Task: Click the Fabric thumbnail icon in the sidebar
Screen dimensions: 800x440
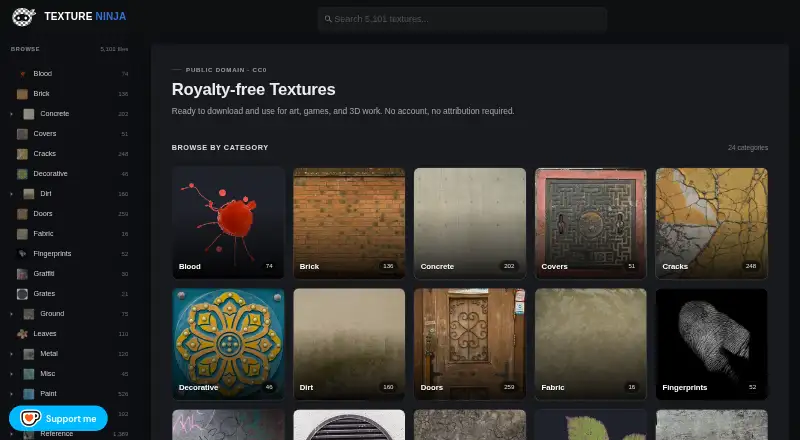Action: [22, 234]
